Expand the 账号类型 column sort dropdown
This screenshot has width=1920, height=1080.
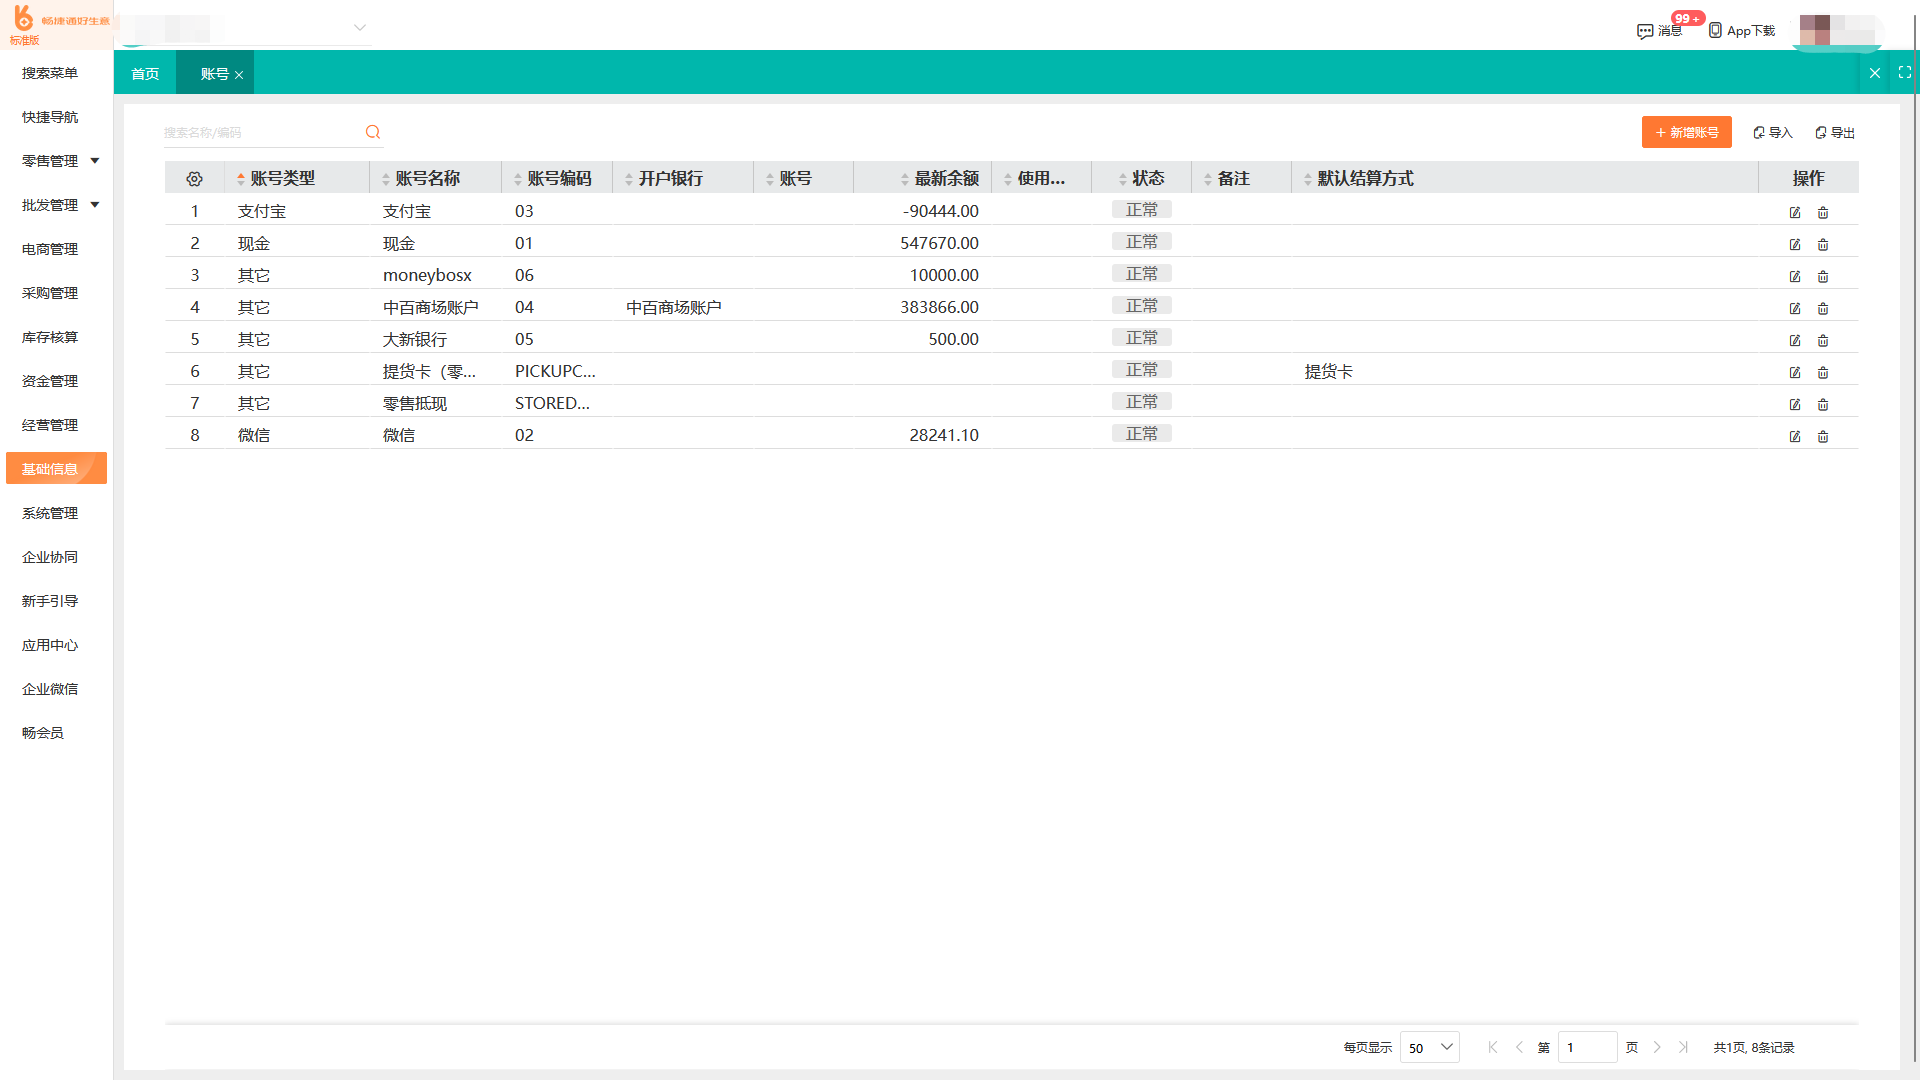[x=237, y=178]
